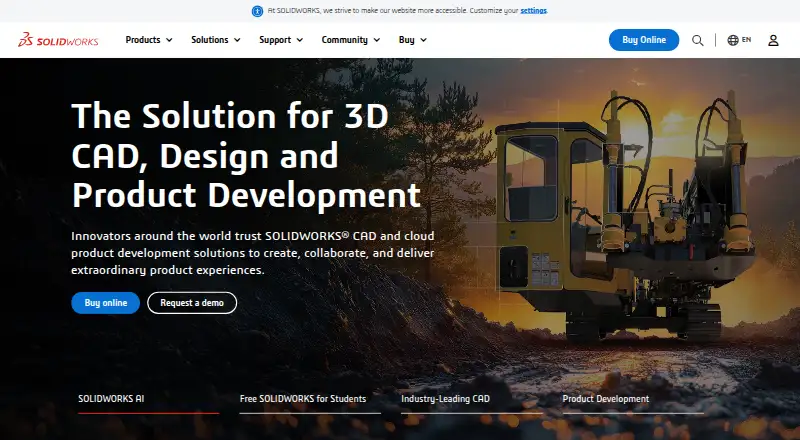Click the globe language icon
This screenshot has height=440, width=800.
tap(733, 40)
